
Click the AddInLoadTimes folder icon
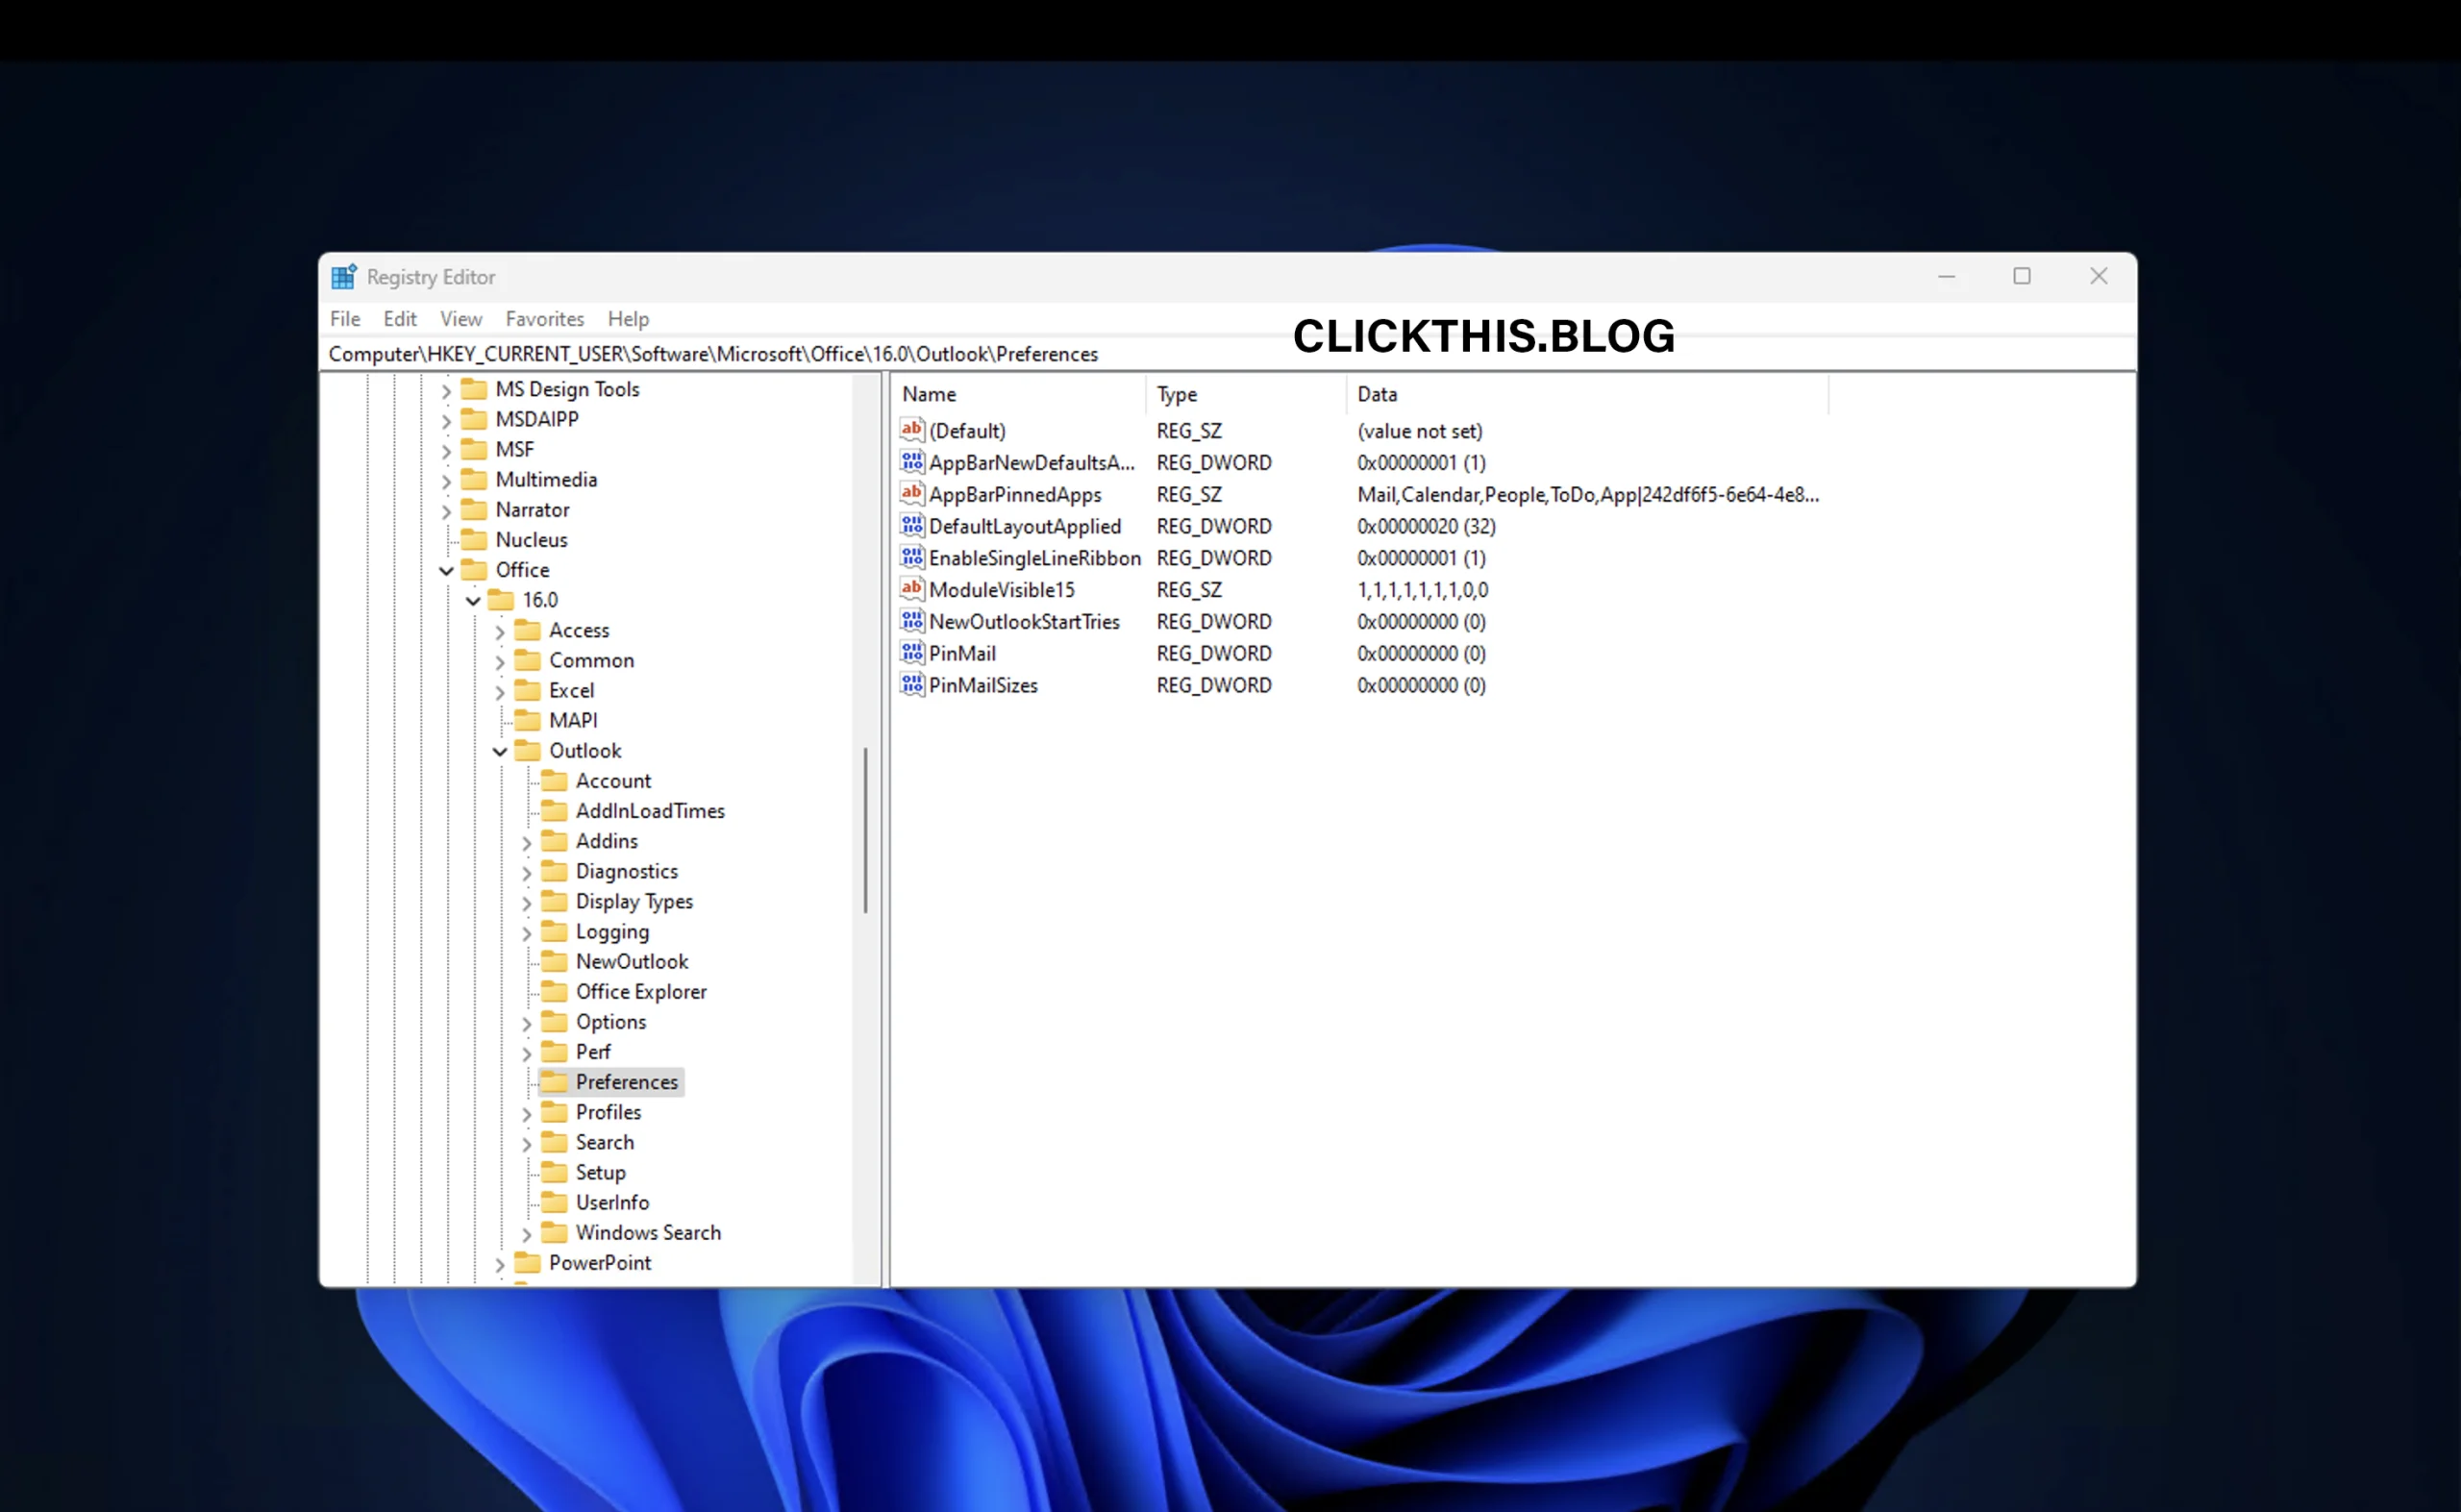[555, 811]
